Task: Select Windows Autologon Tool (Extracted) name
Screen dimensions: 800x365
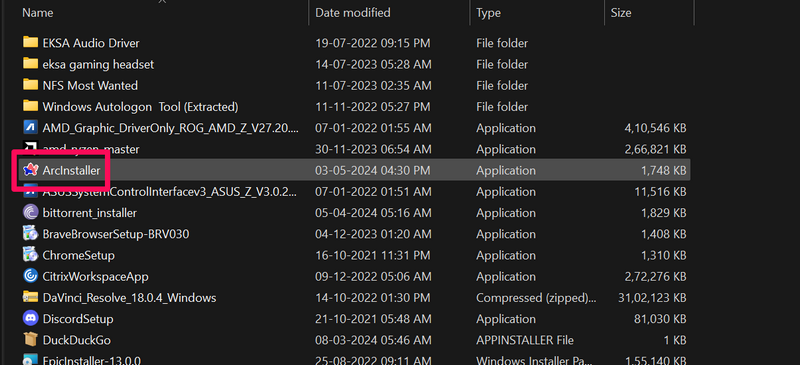Action: point(140,107)
